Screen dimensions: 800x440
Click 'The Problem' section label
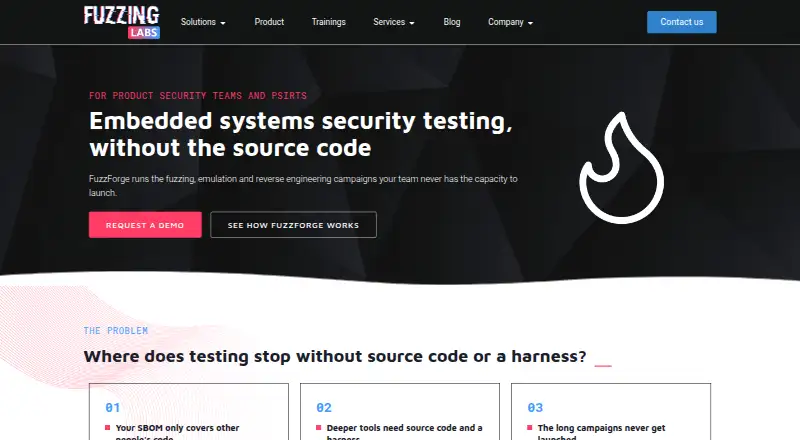click(116, 331)
